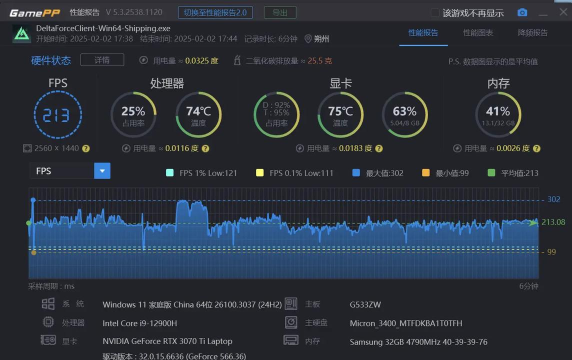572x360 pixels.
Task: Switch to the 性能报告 tab
Action: tap(423, 33)
